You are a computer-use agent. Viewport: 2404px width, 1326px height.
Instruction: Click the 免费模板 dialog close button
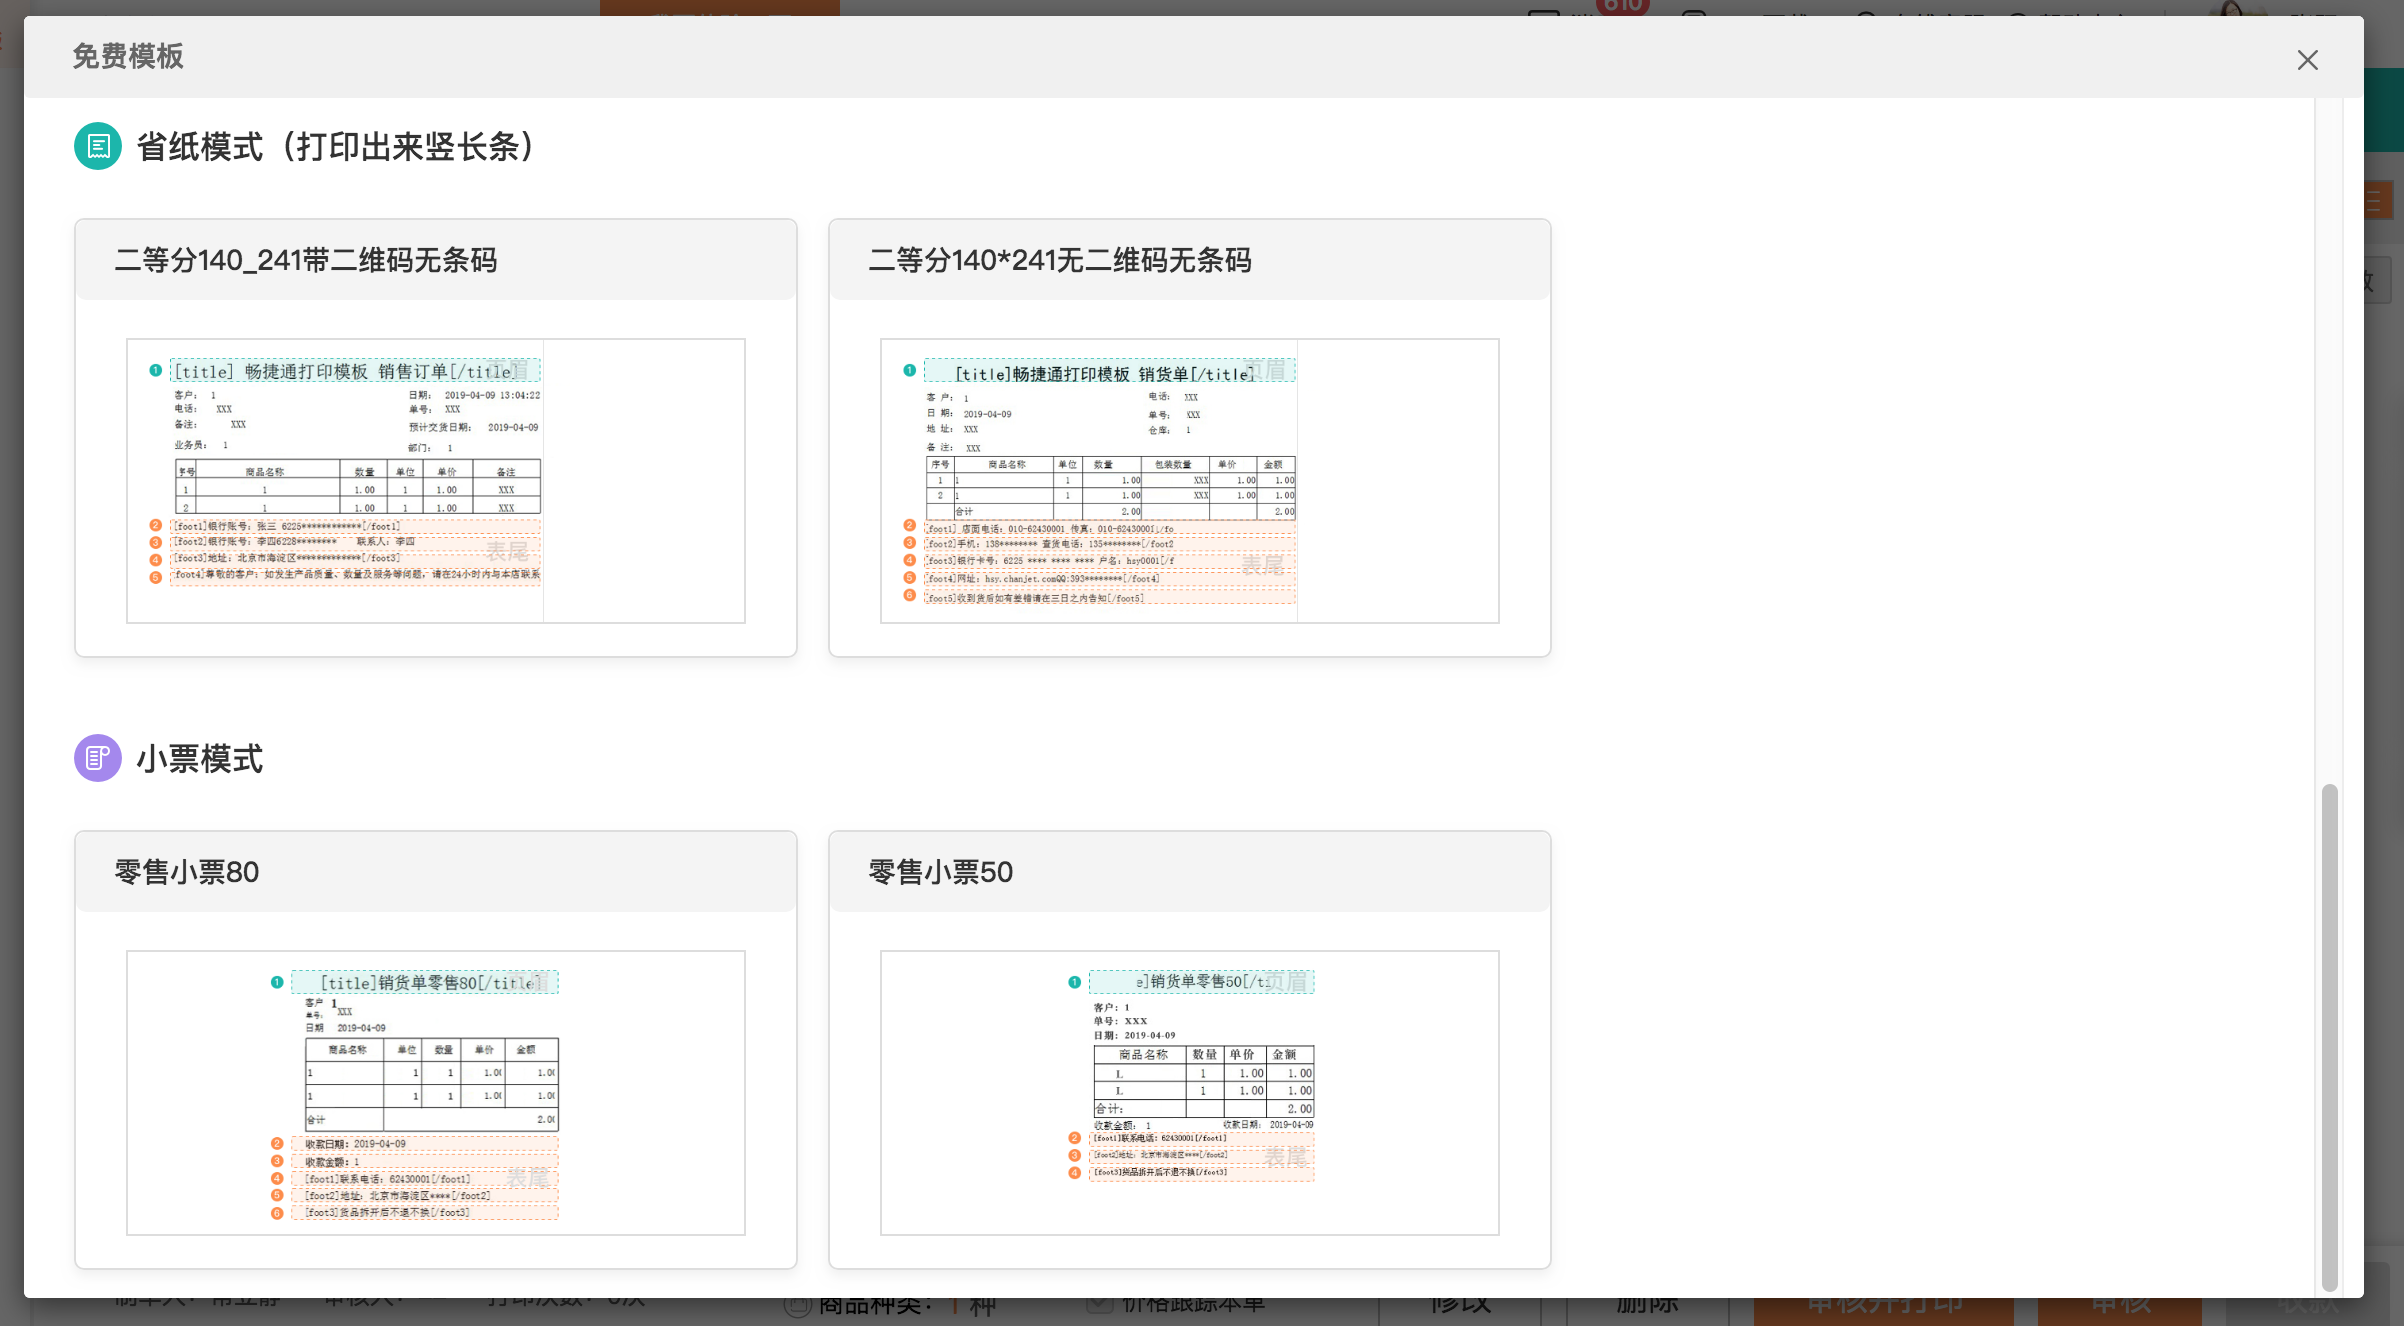pyautogui.click(x=2308, y=59)
